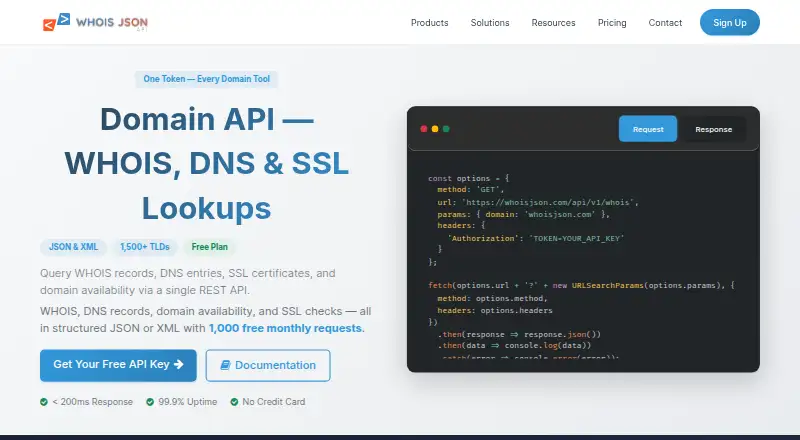Click the 1,000 free monthly requests link
The image size is (800, 440).
point(287,328)
